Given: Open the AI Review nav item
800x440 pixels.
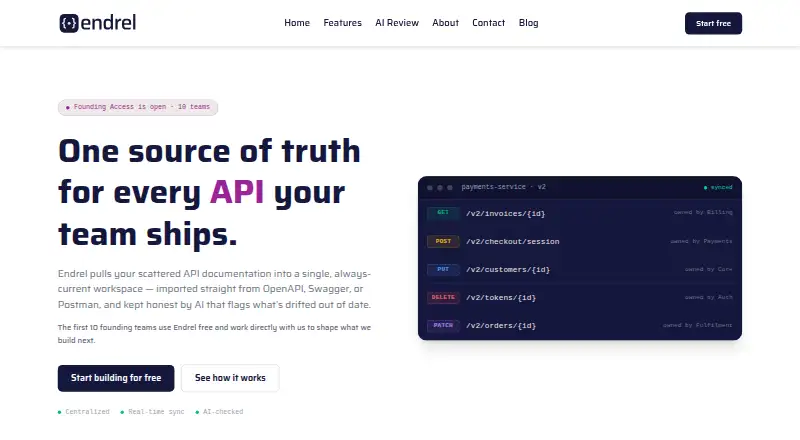Looking at the screenshot, I should point(397,23).
